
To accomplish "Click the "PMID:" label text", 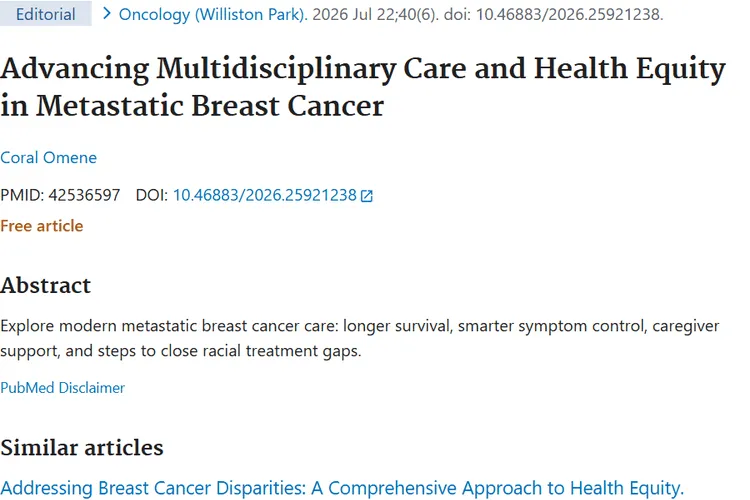I will point(22,195).
